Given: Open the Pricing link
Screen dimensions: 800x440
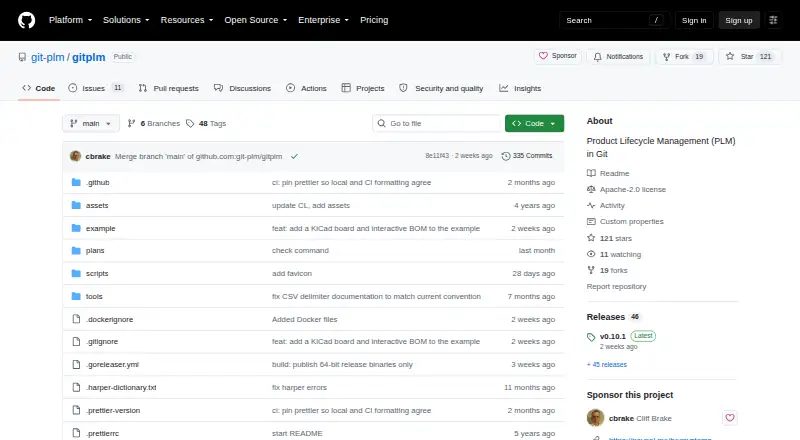Looking at the screenshot, I should (374, 20).
